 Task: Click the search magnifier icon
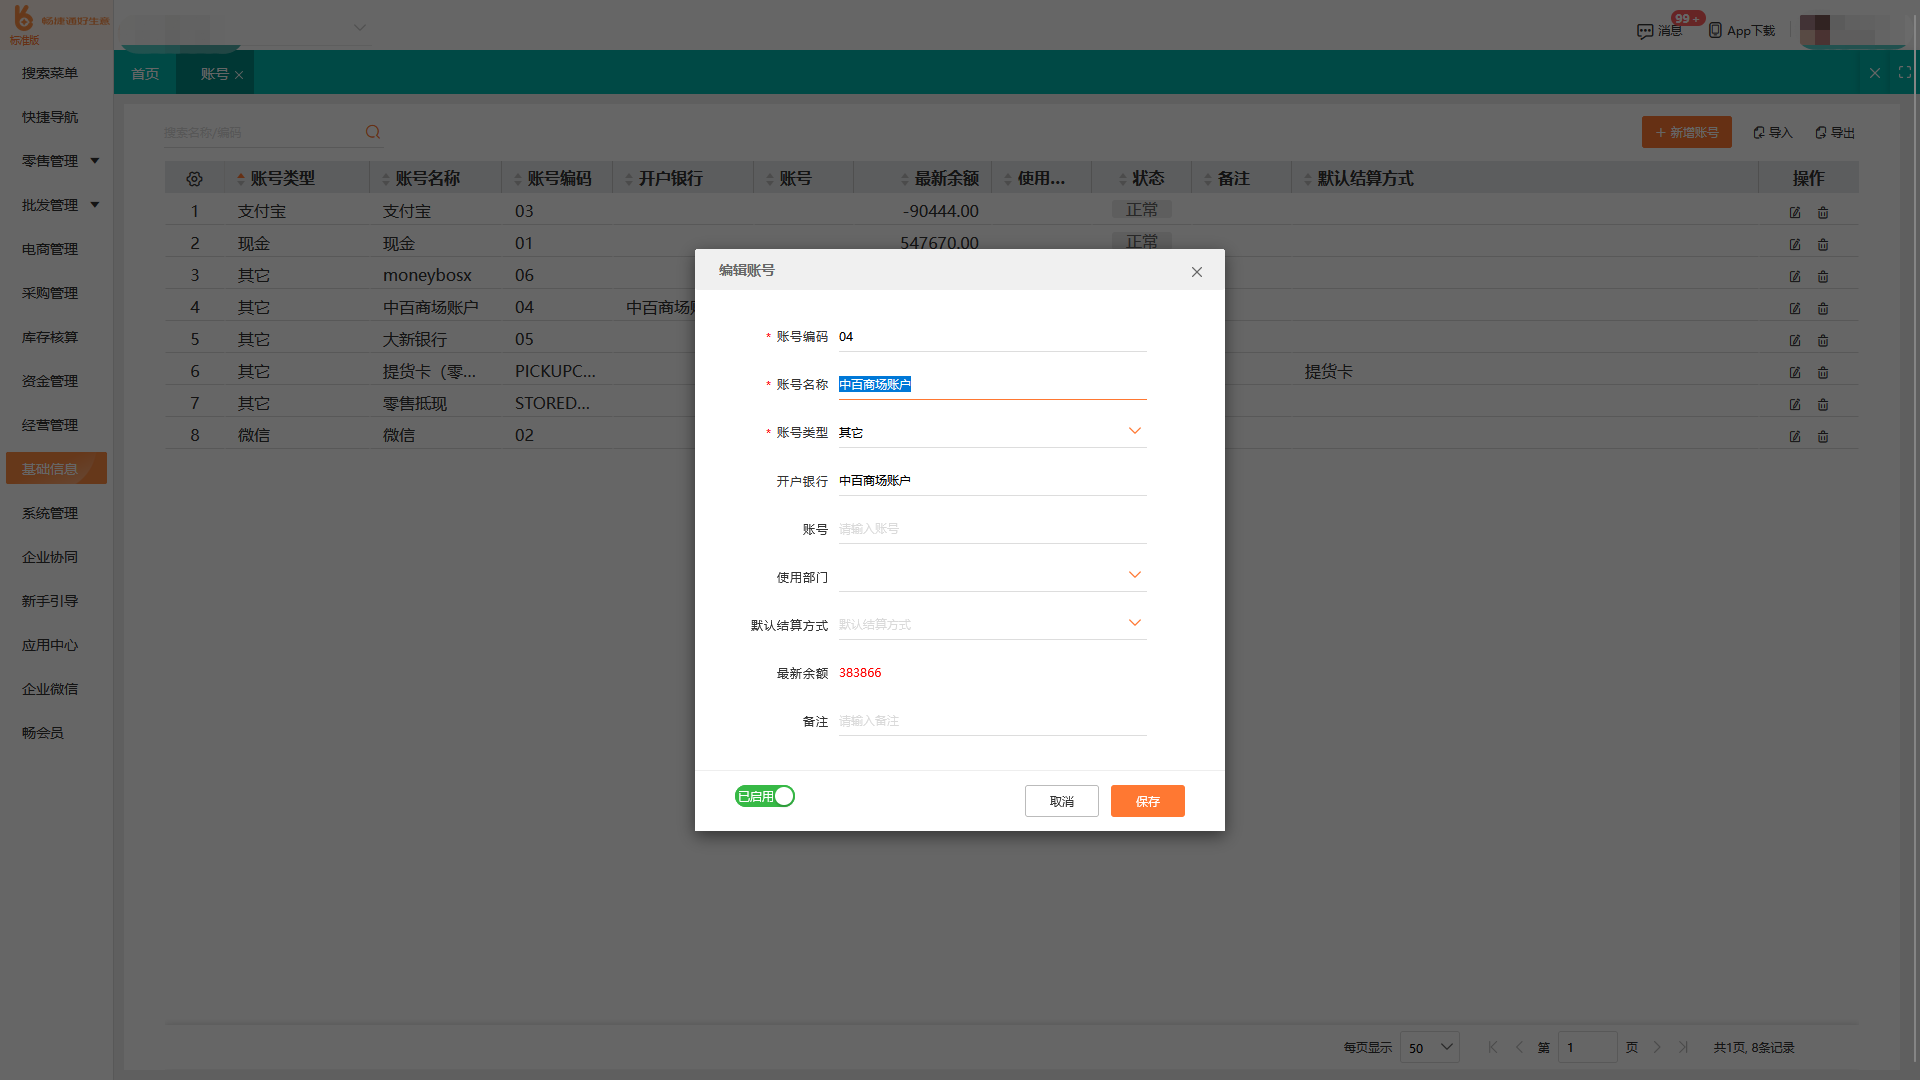tap(375, 132)
